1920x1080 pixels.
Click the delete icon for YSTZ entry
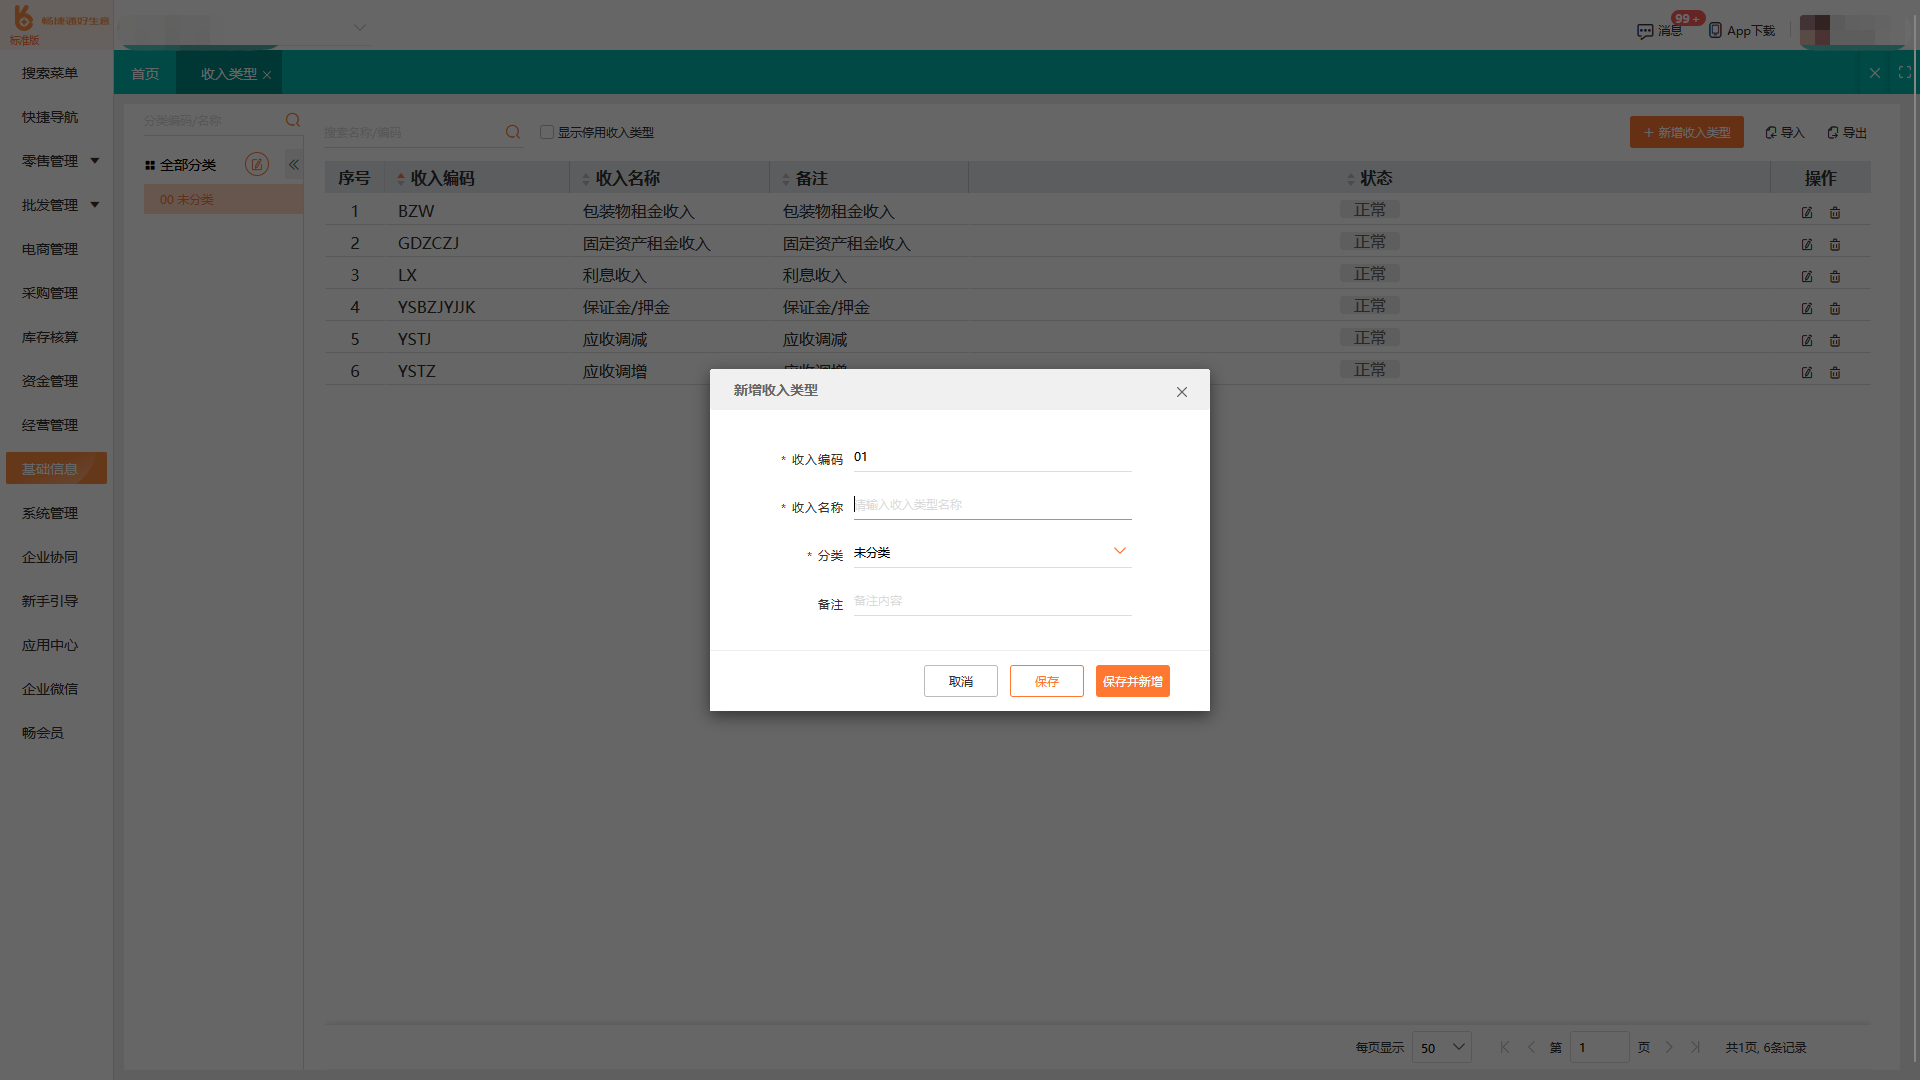tap(1834, 371)
